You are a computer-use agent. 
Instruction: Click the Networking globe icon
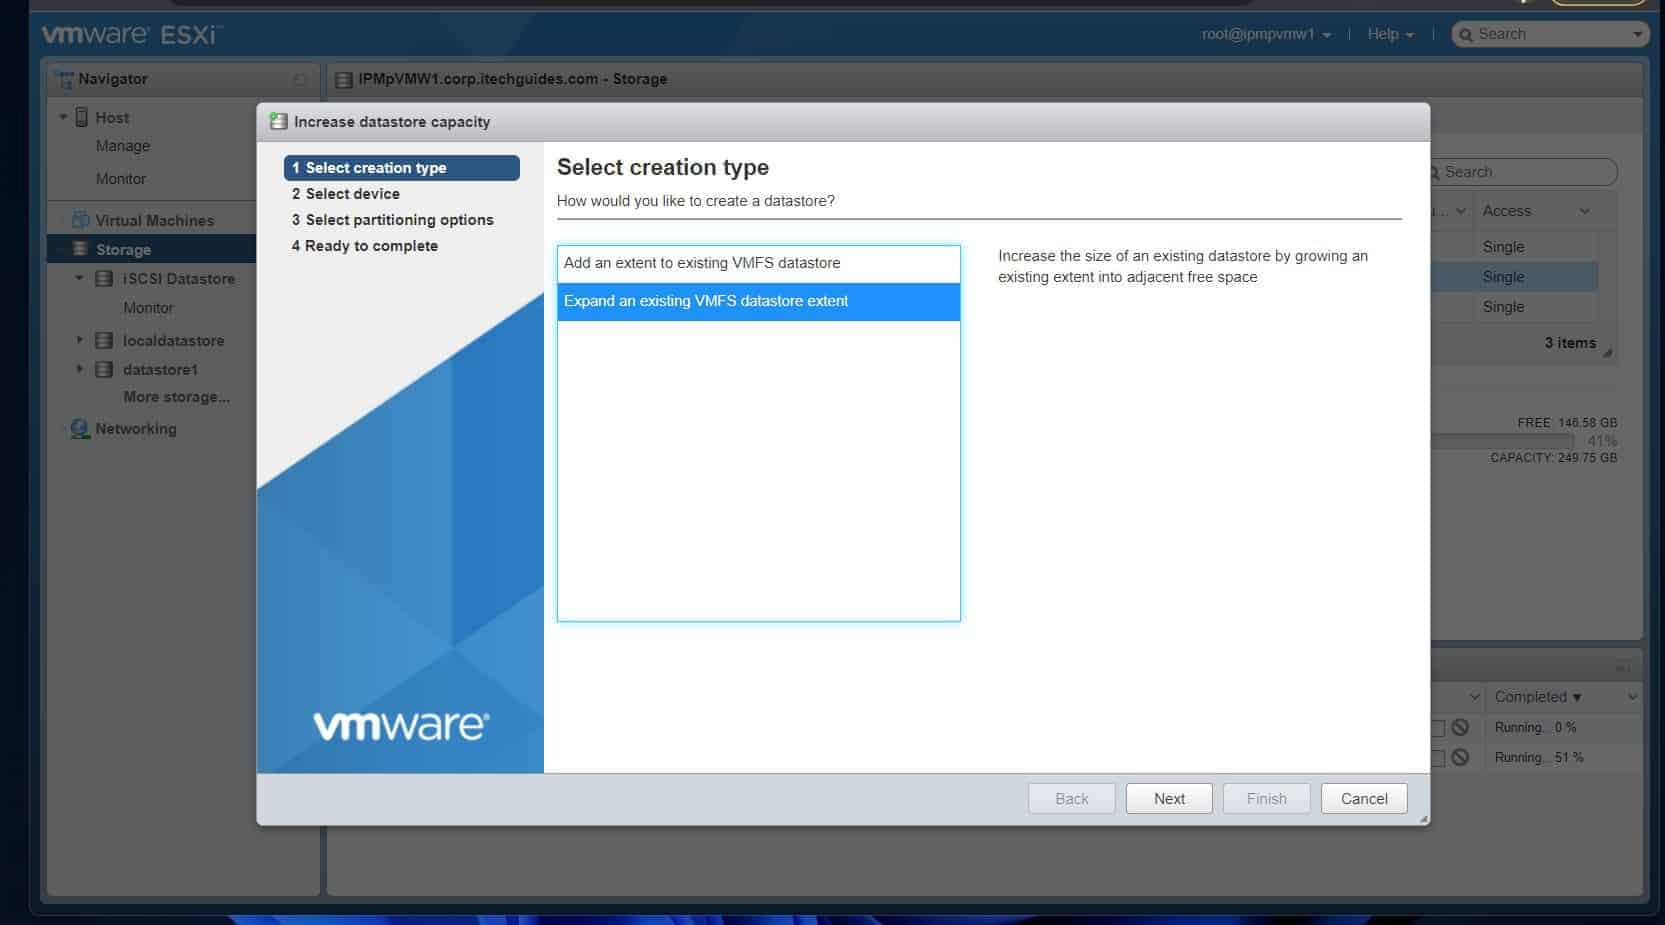80,428
